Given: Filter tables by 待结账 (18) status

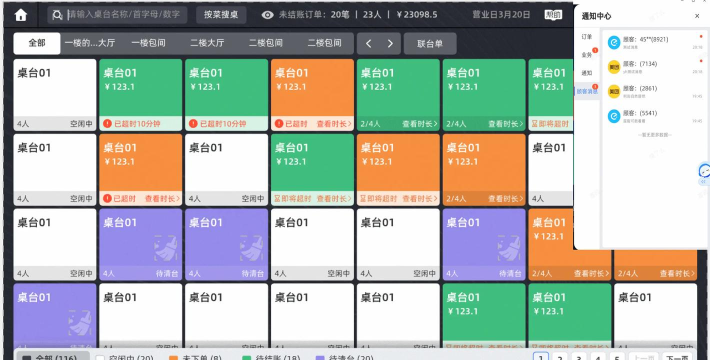Looking at the screenshot, I should 271,357.
